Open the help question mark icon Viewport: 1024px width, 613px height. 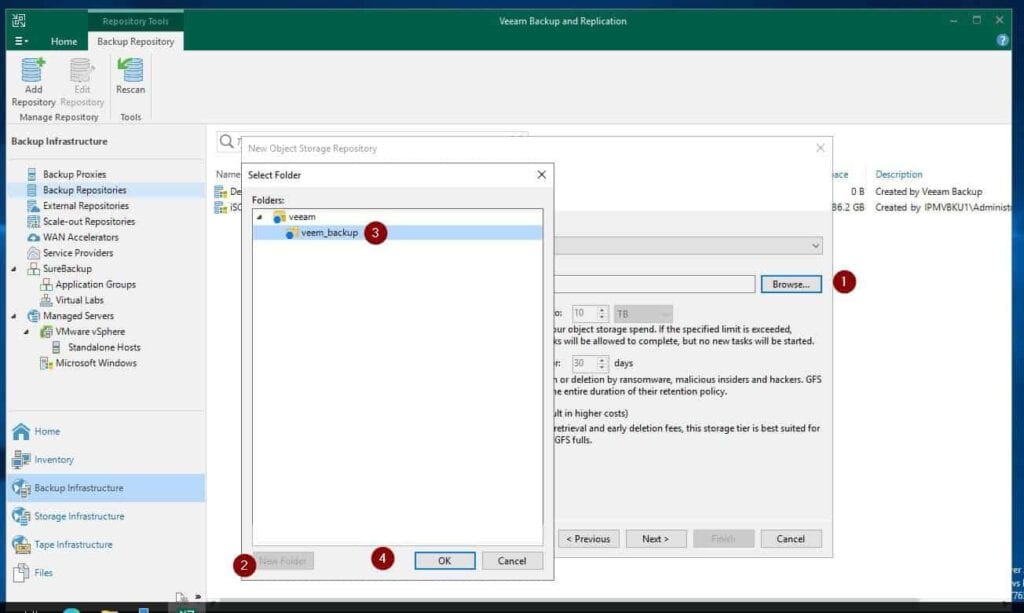point(1002,40)
